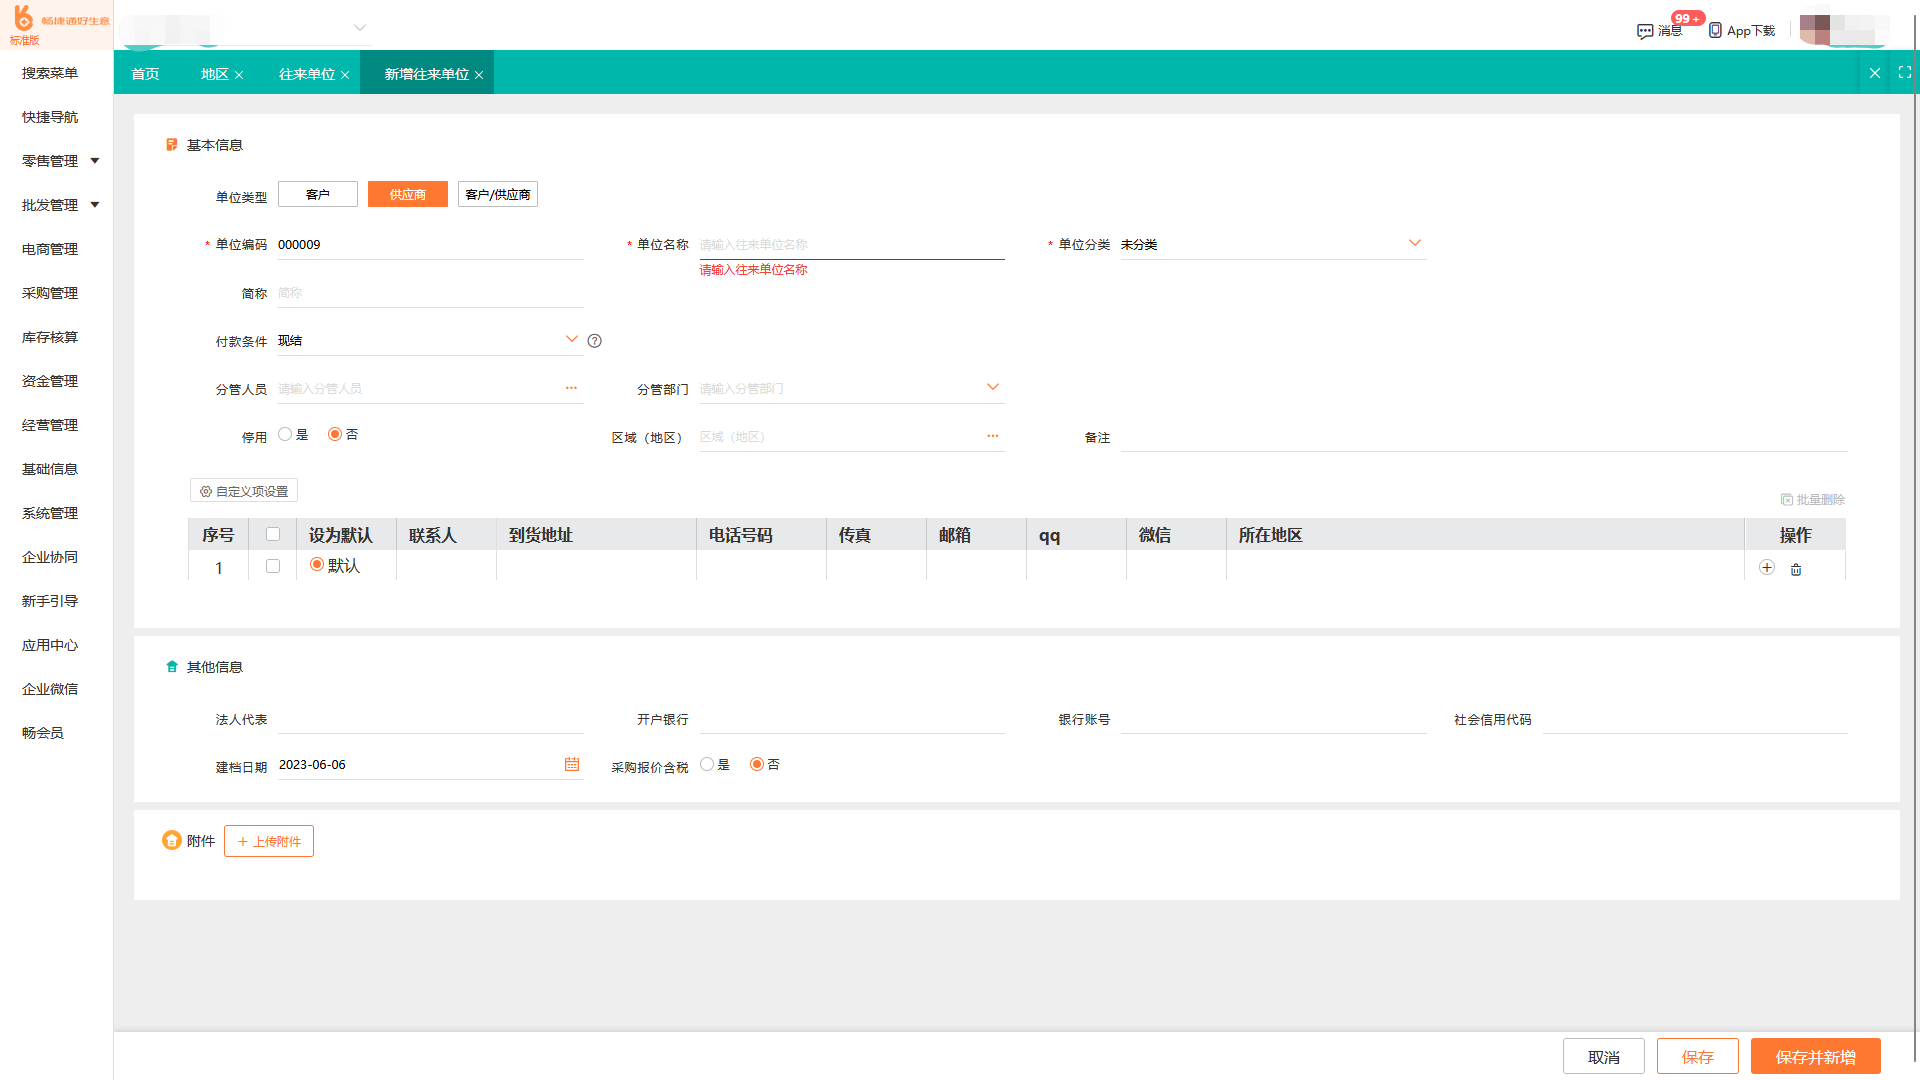The image size is (1920, 1080).
Task: Select the 设为默认 checkbox in row 1
Action: (x=316, y=566)
